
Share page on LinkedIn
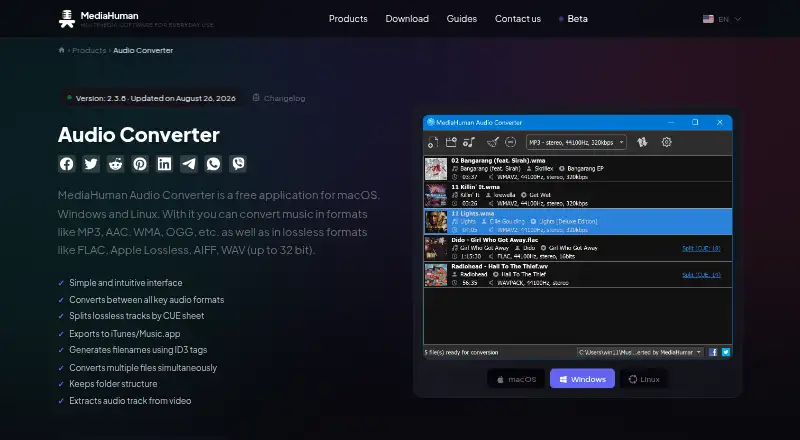(165, 164)
